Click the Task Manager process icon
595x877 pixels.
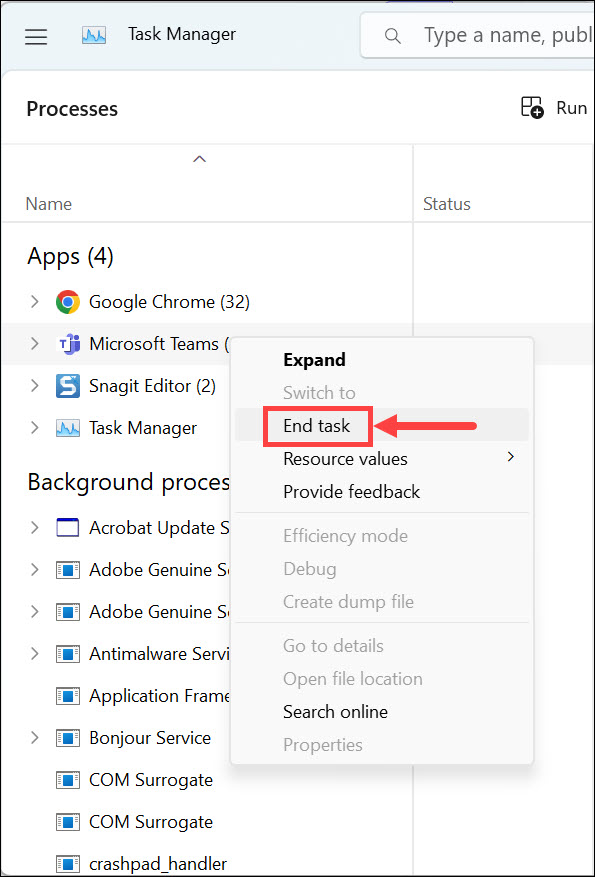pos(68,428)
